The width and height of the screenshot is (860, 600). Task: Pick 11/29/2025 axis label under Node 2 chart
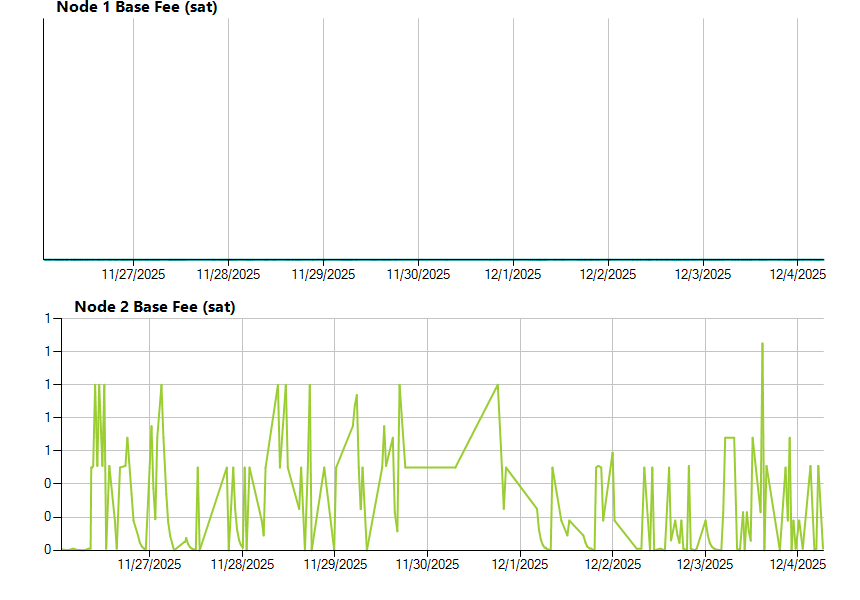point(335,565)
